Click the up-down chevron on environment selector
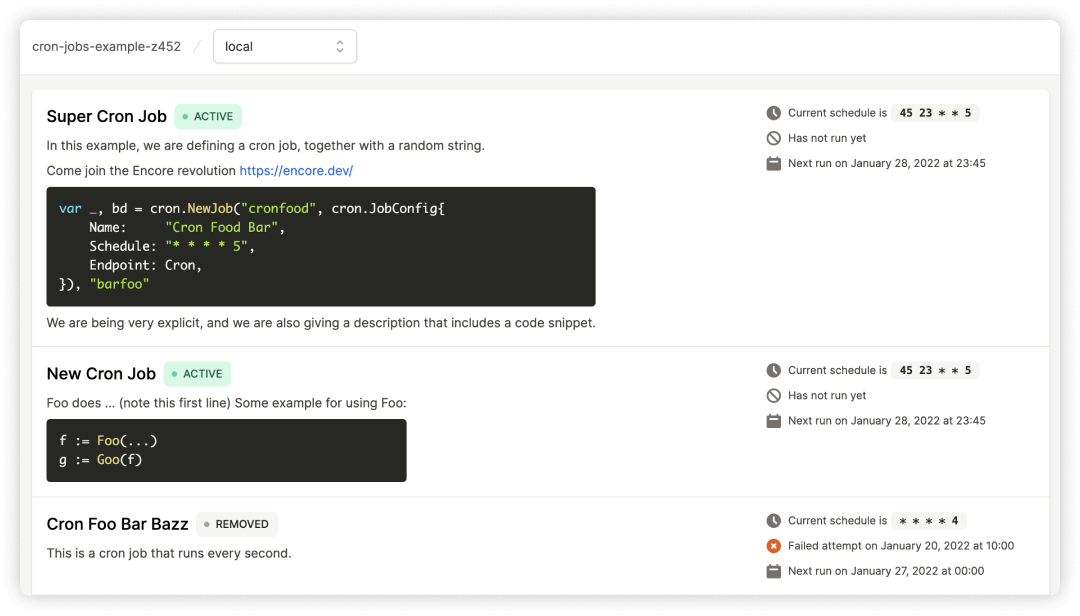This screenshot has height=616, width=1080. 340,47
